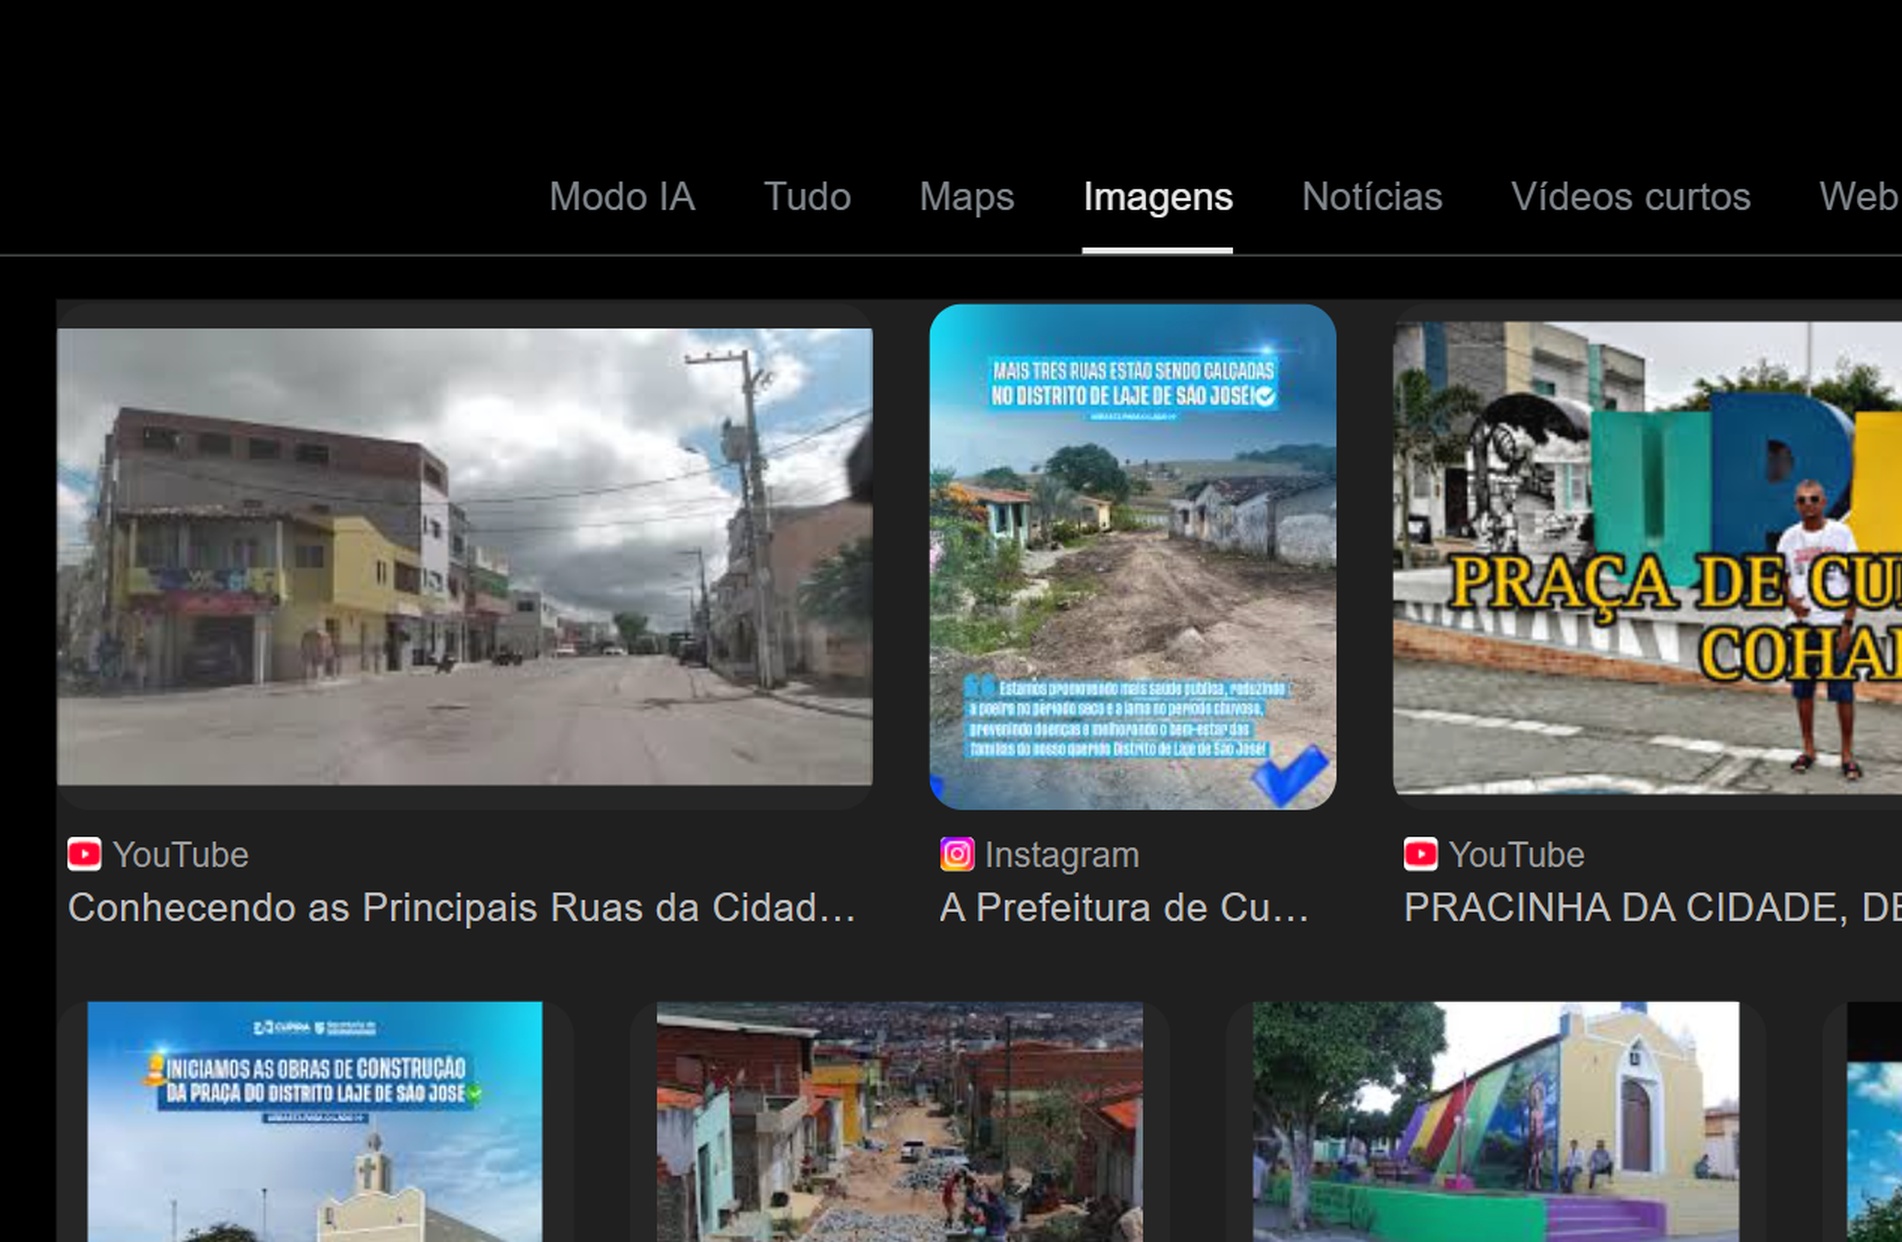Click the partially visible Web tab
Screen dimensions: 1902x1242
click(x=1858, y=197)
